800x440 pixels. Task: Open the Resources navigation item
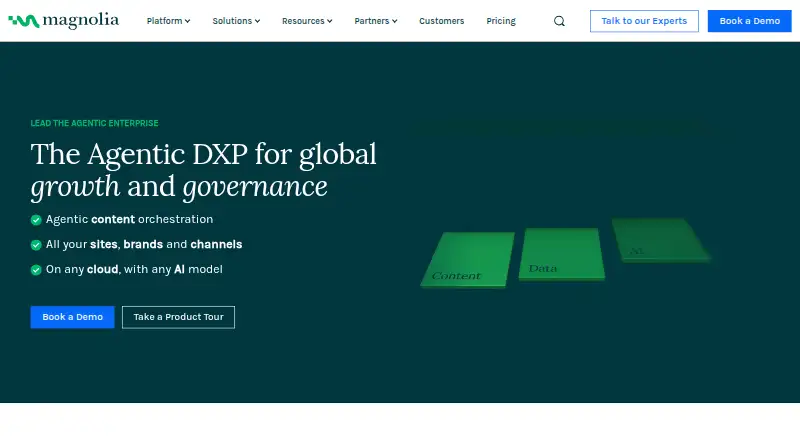(x=307, y=21)
